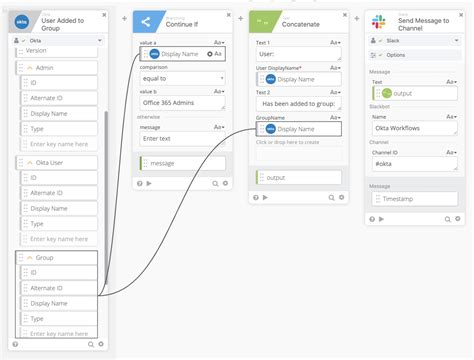Open the GroupName type Aa dropdown
This screenshot has width=474, height=360.
[335, 118]
